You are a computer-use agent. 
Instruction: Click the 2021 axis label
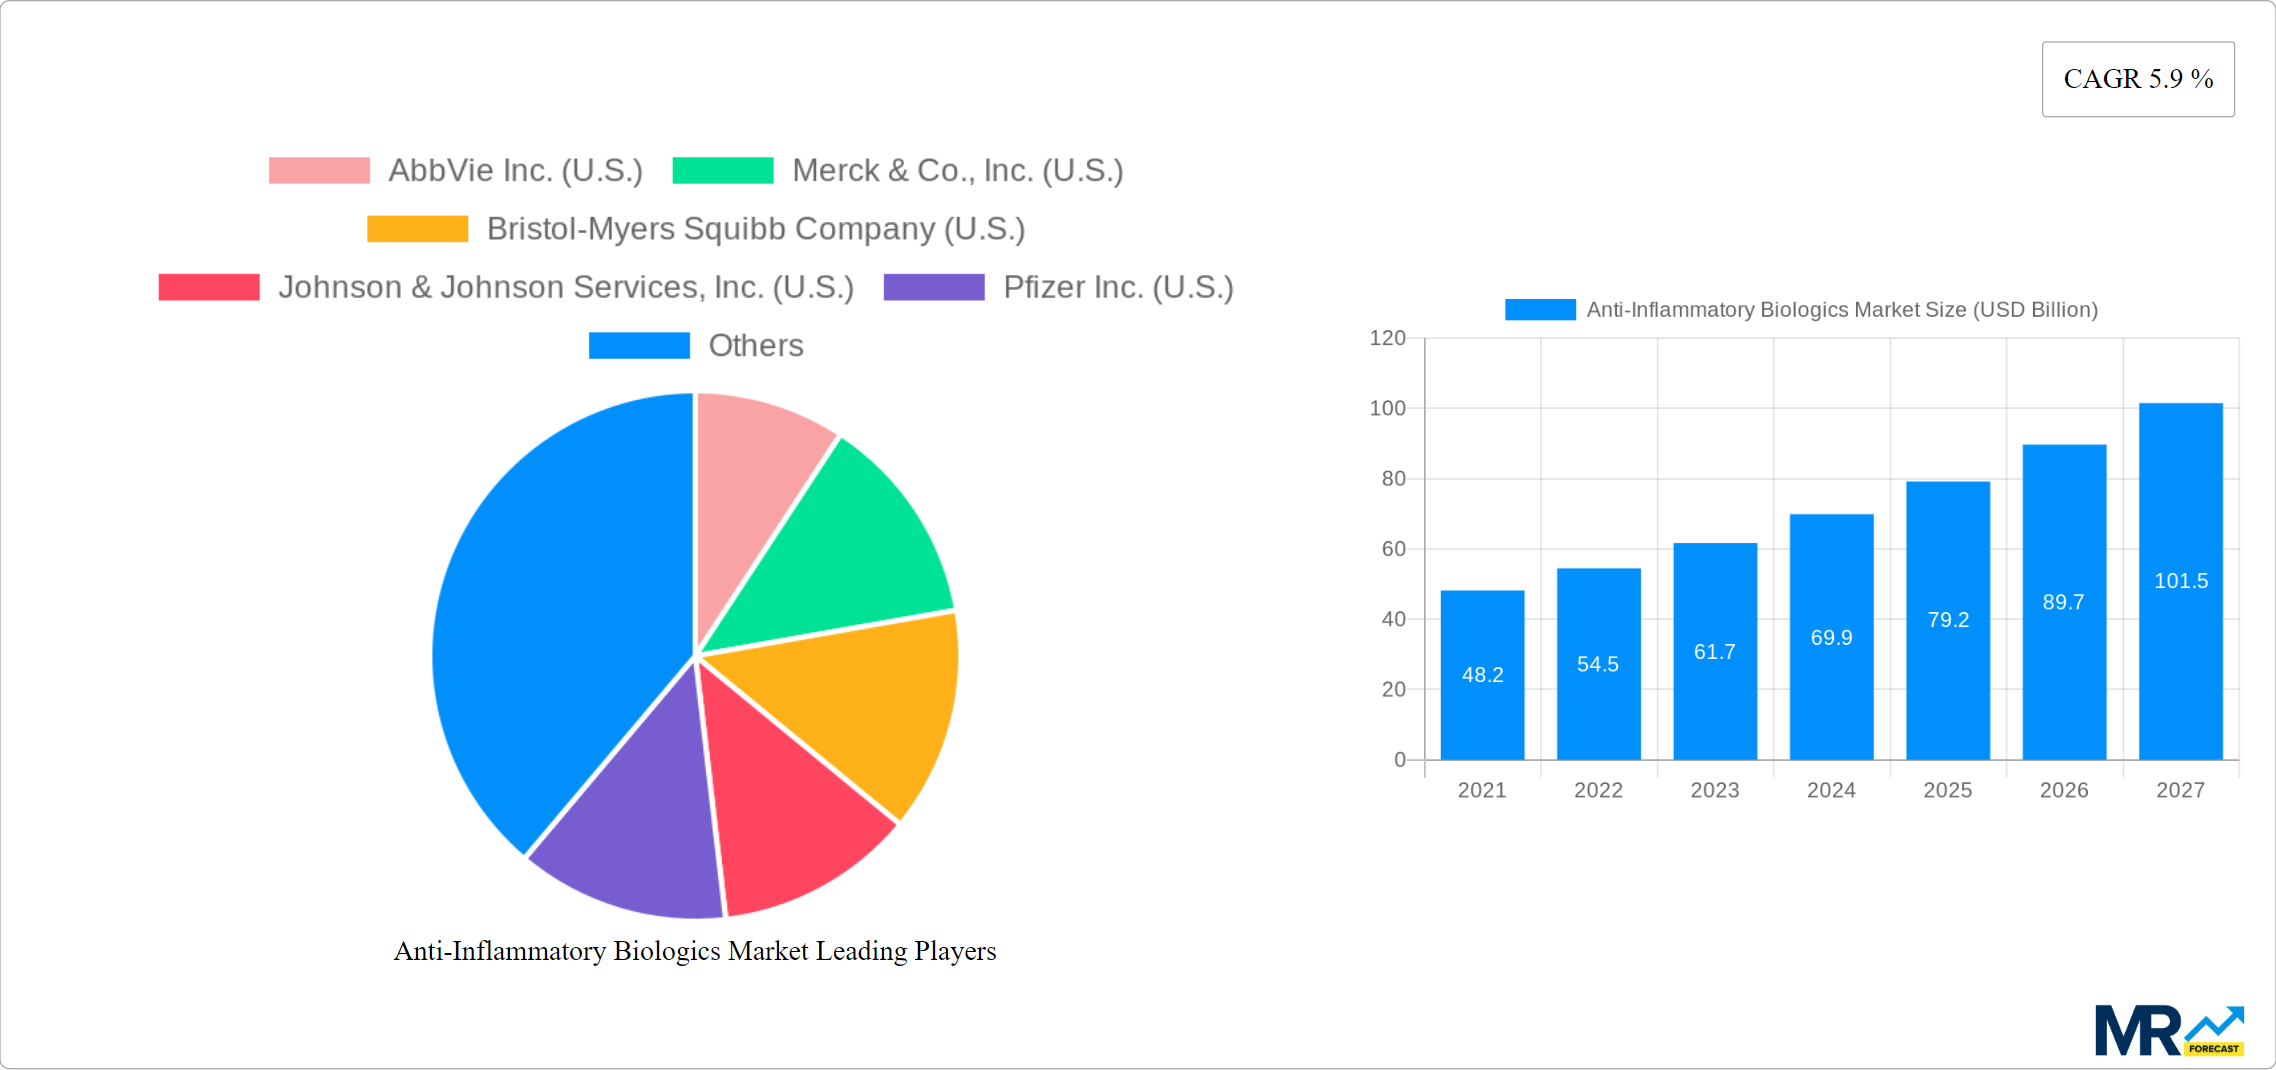1482,789
